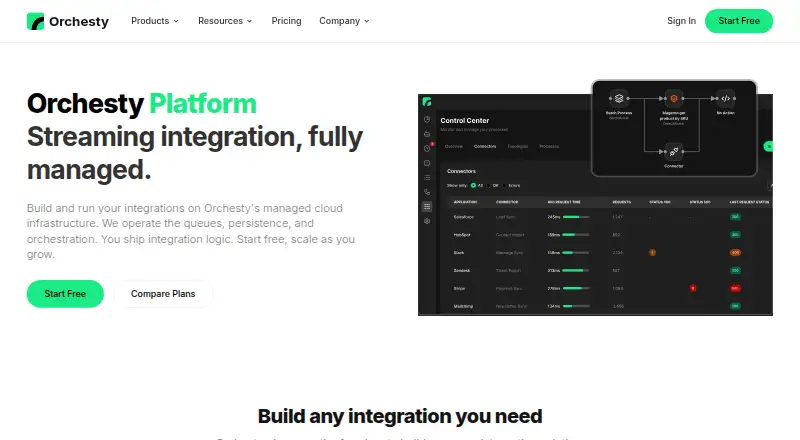Open the Pricing page
The height and width of the screenshot is (440, 800).
click(286, 21)
